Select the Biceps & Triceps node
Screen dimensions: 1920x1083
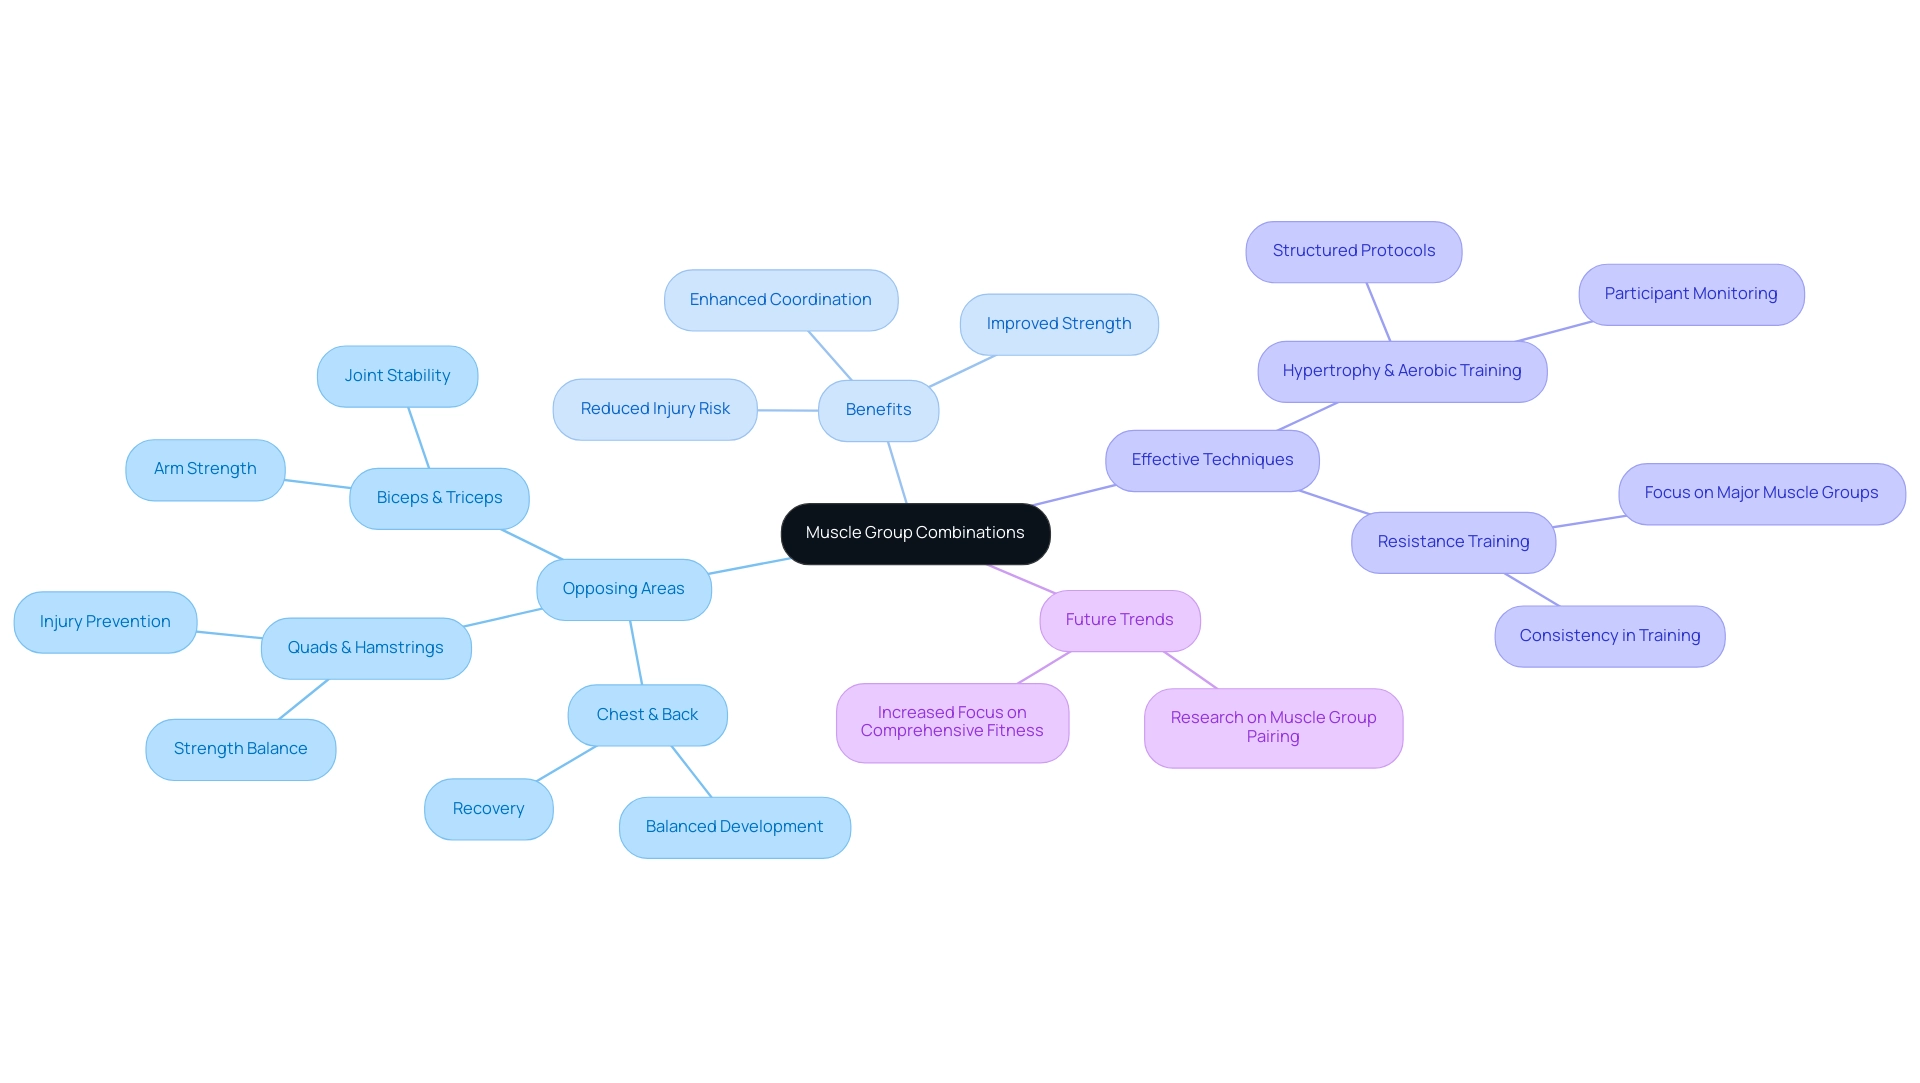[x=439, y=496]
